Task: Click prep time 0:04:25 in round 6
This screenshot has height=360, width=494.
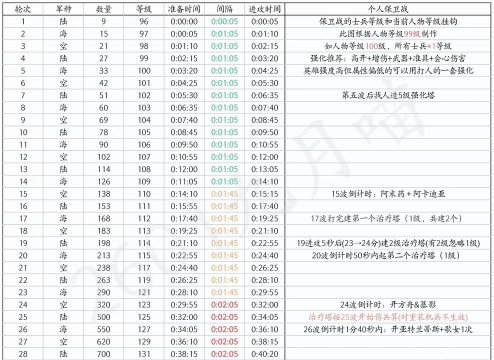Action: pyautogui.click(x=184, y=83)
